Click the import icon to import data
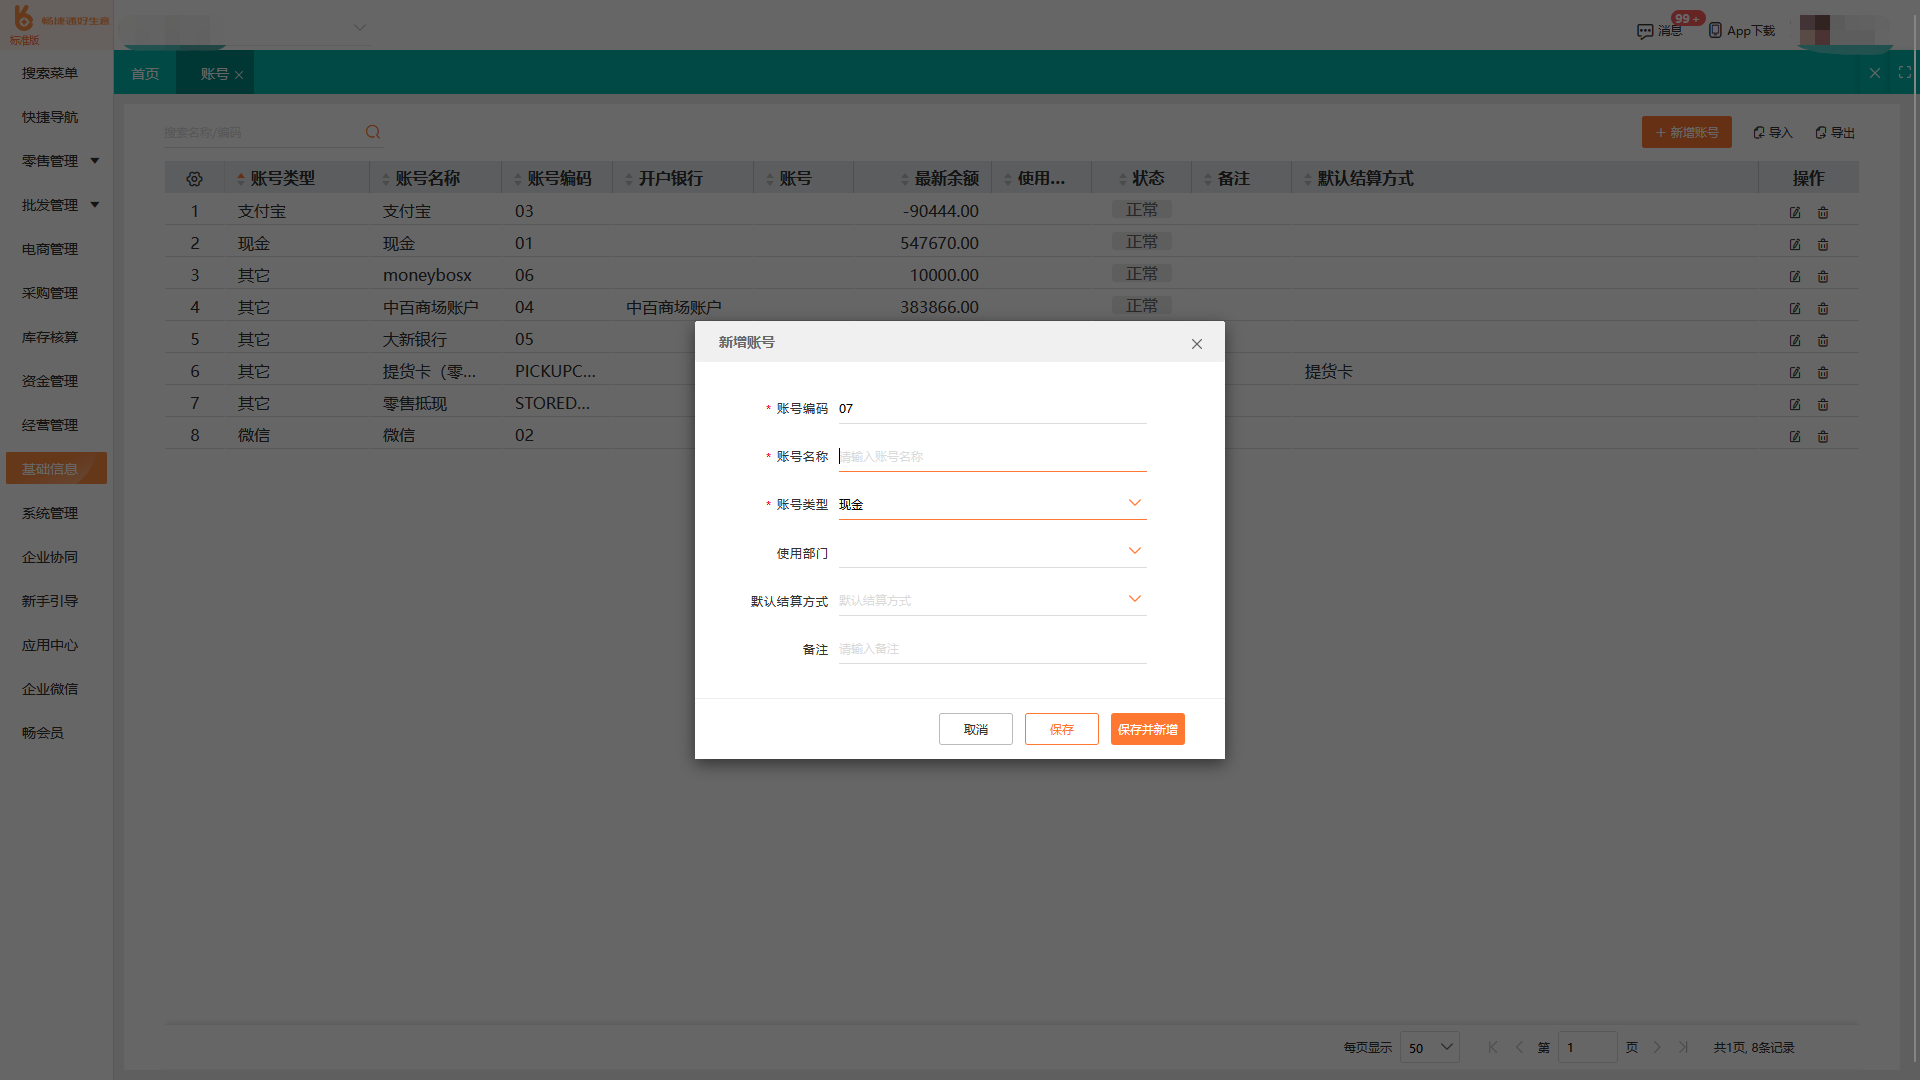Image resolution: width=1920 pixels, height=1080 pixels. pos(1774,132)
